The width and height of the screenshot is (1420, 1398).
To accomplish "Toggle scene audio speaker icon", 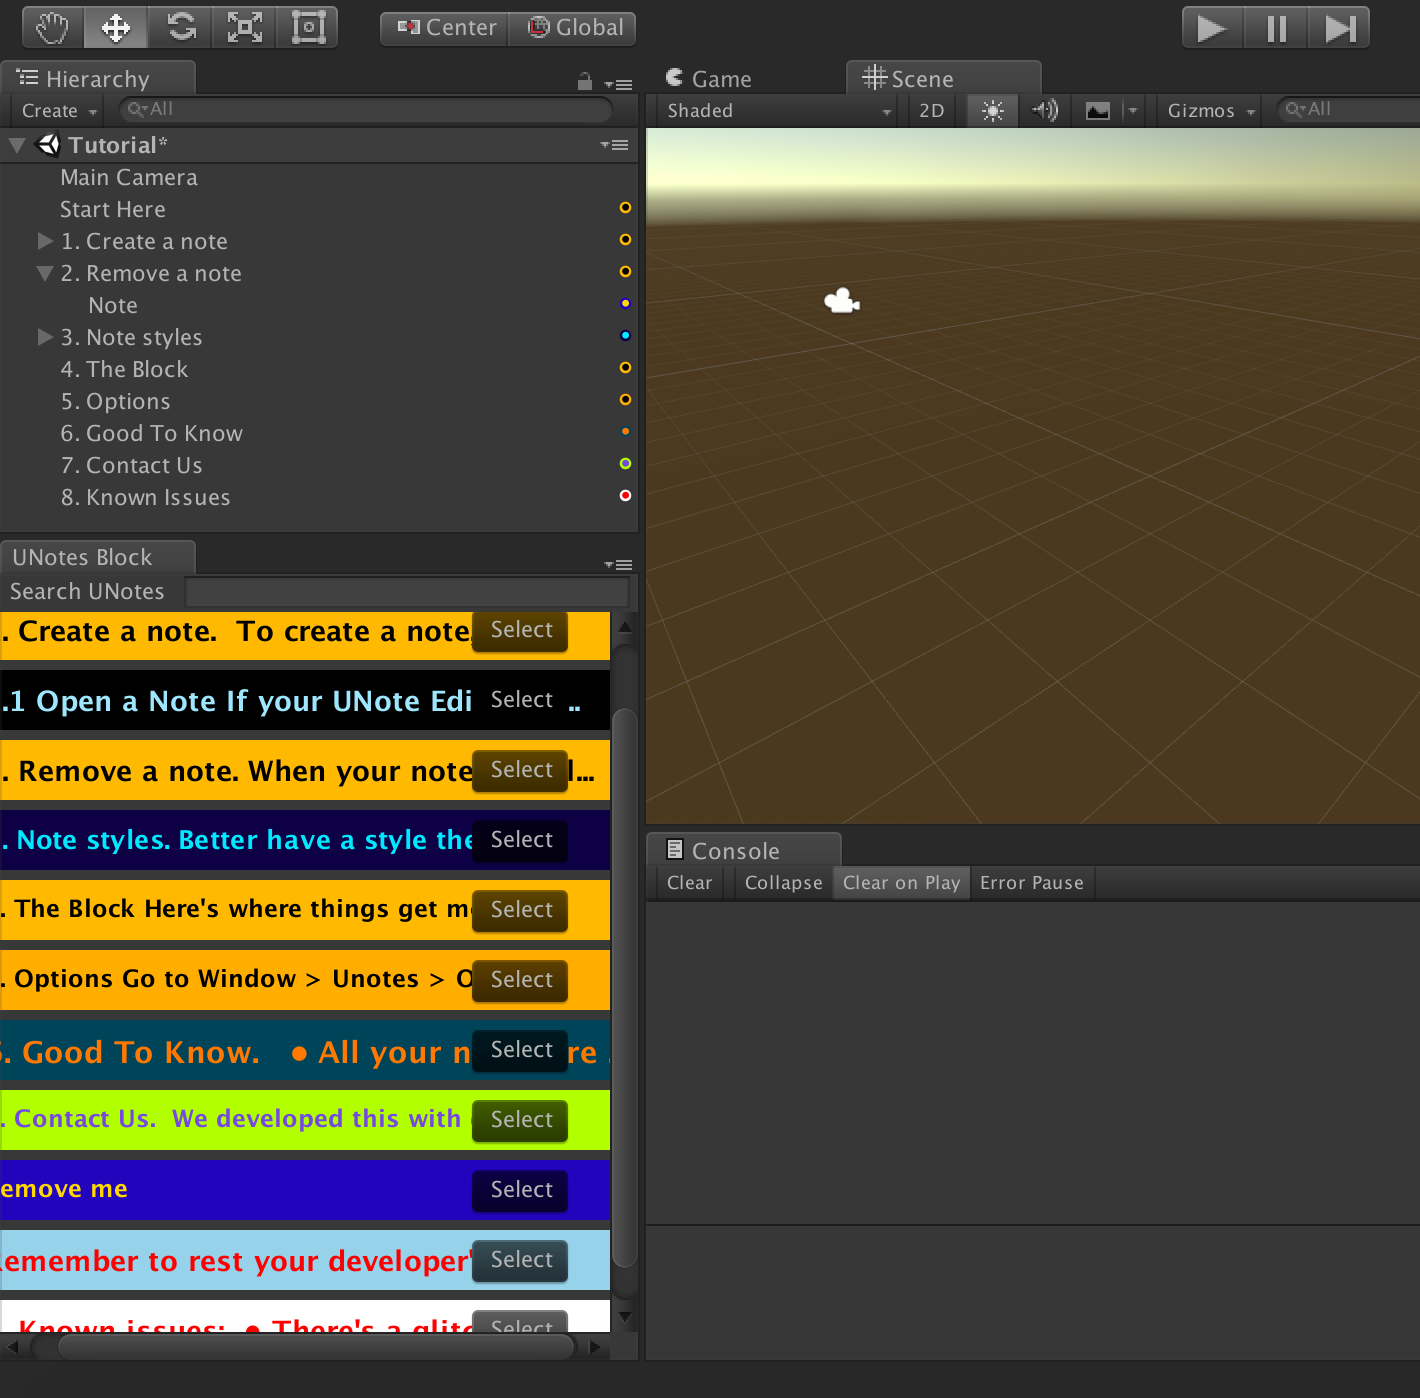I will [x=1045, y=111].
